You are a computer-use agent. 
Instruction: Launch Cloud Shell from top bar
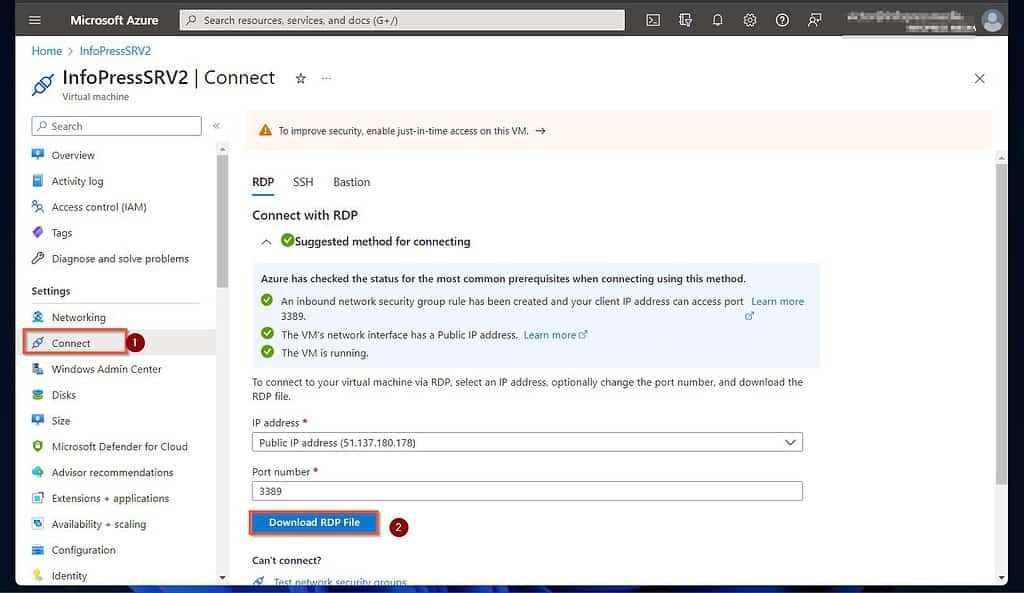652,20
